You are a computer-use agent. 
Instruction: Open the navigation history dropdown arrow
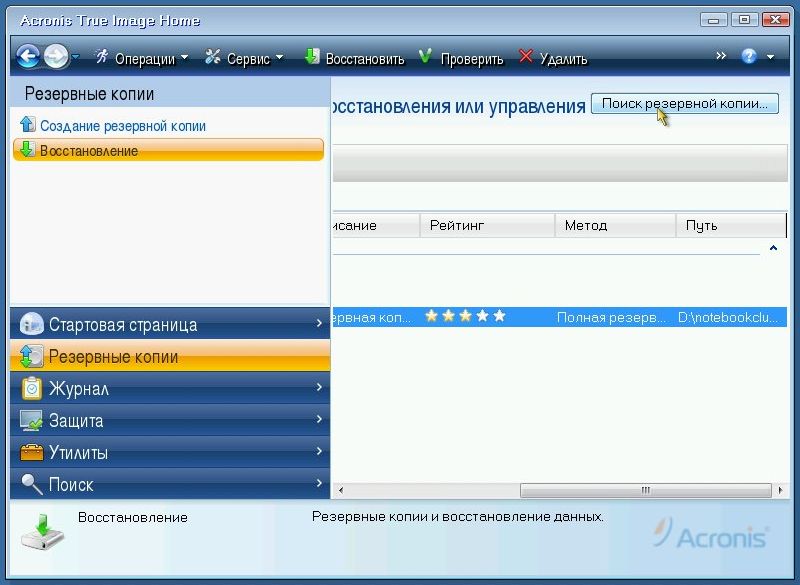[x=76, y=57]
